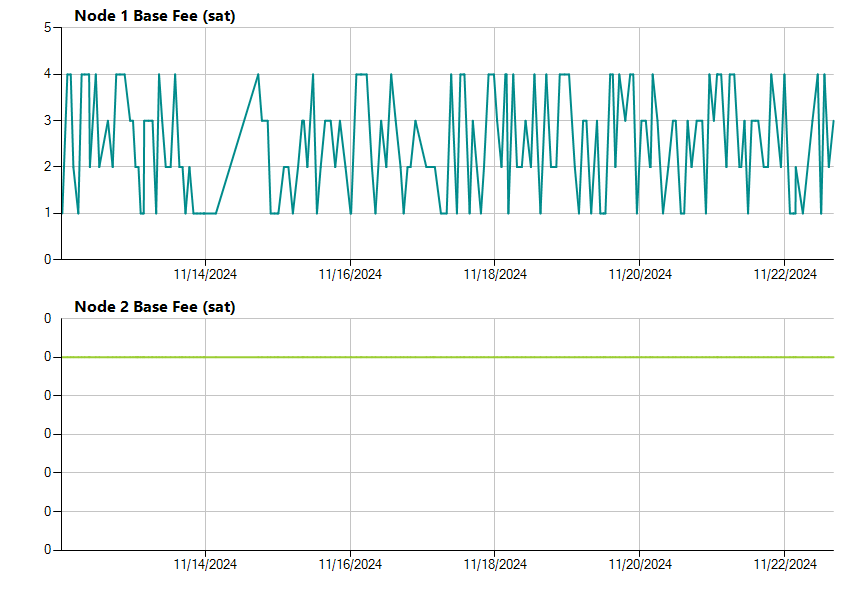Click the flat green line in Node 2 chart
The width and height of the screenshot is (860, 600).
click(x=448, y=357)
